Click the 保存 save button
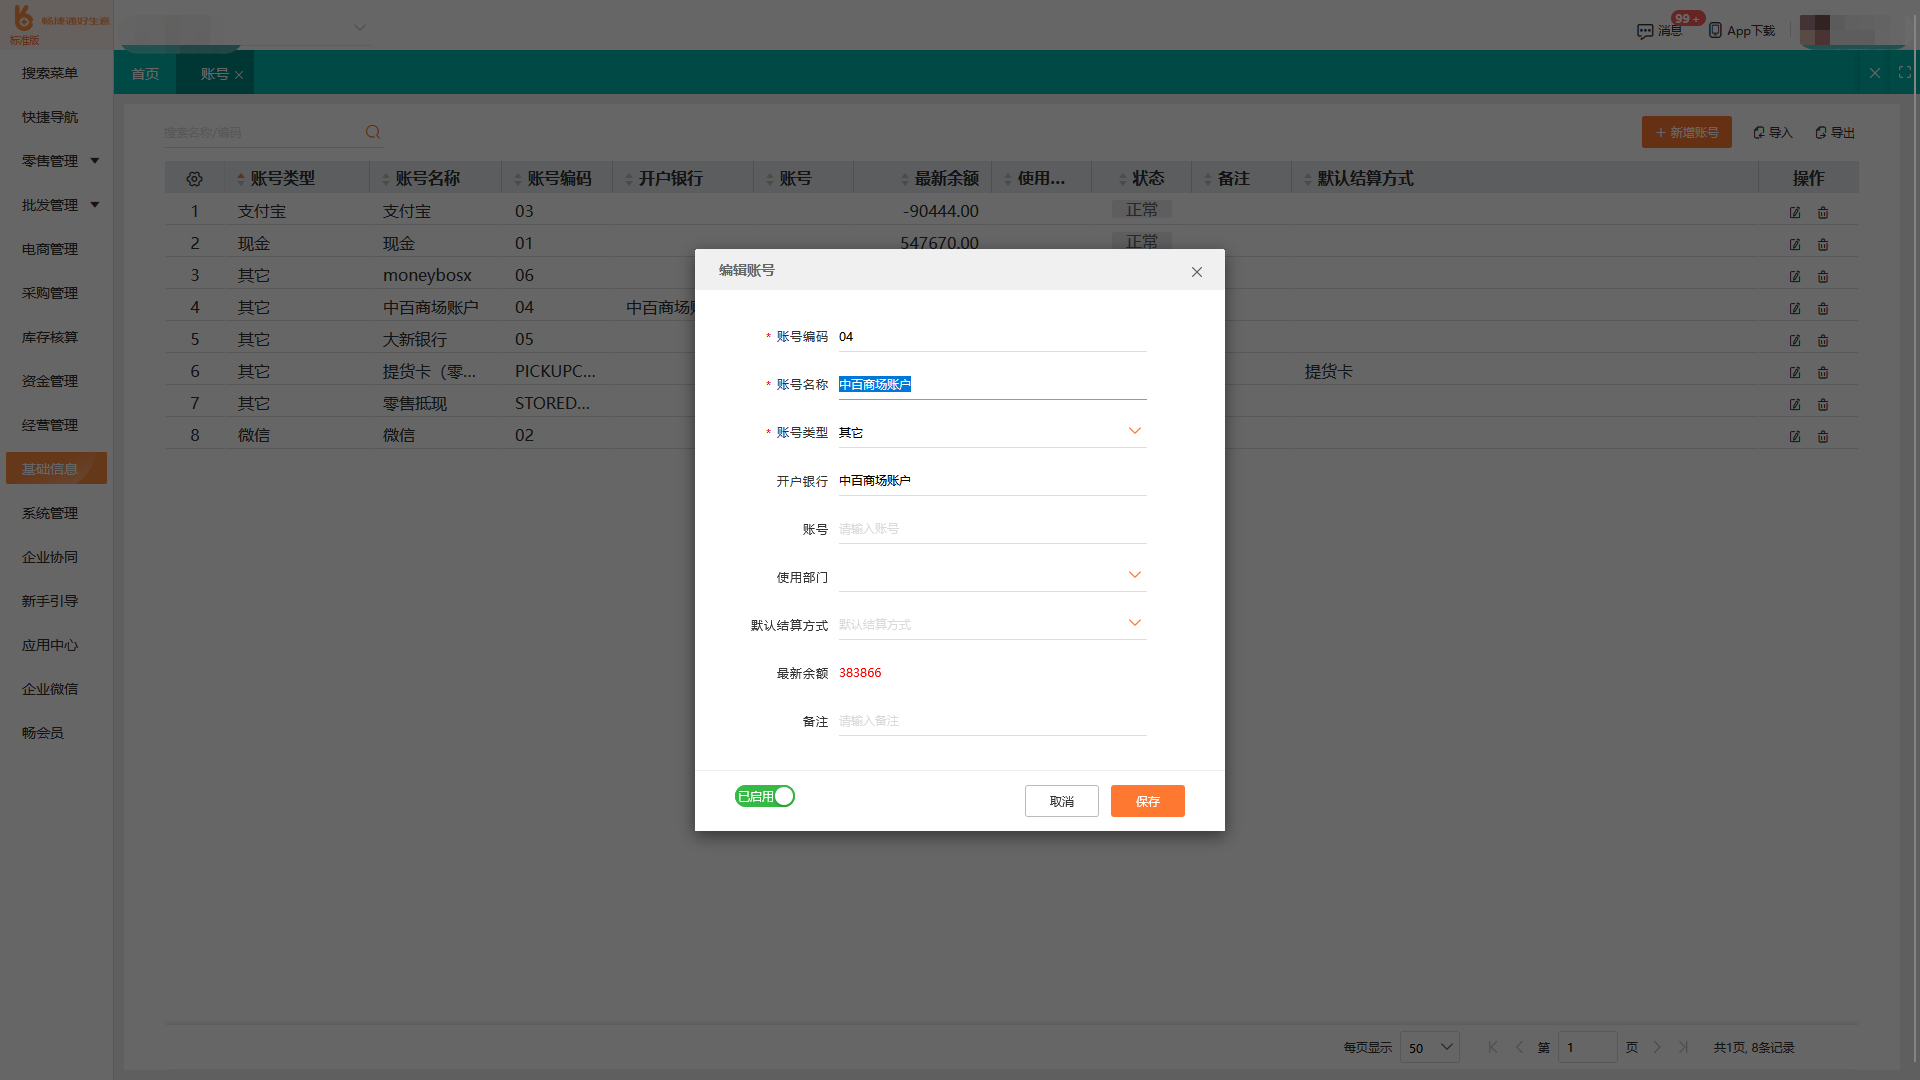 click(x=1147, y=800)
